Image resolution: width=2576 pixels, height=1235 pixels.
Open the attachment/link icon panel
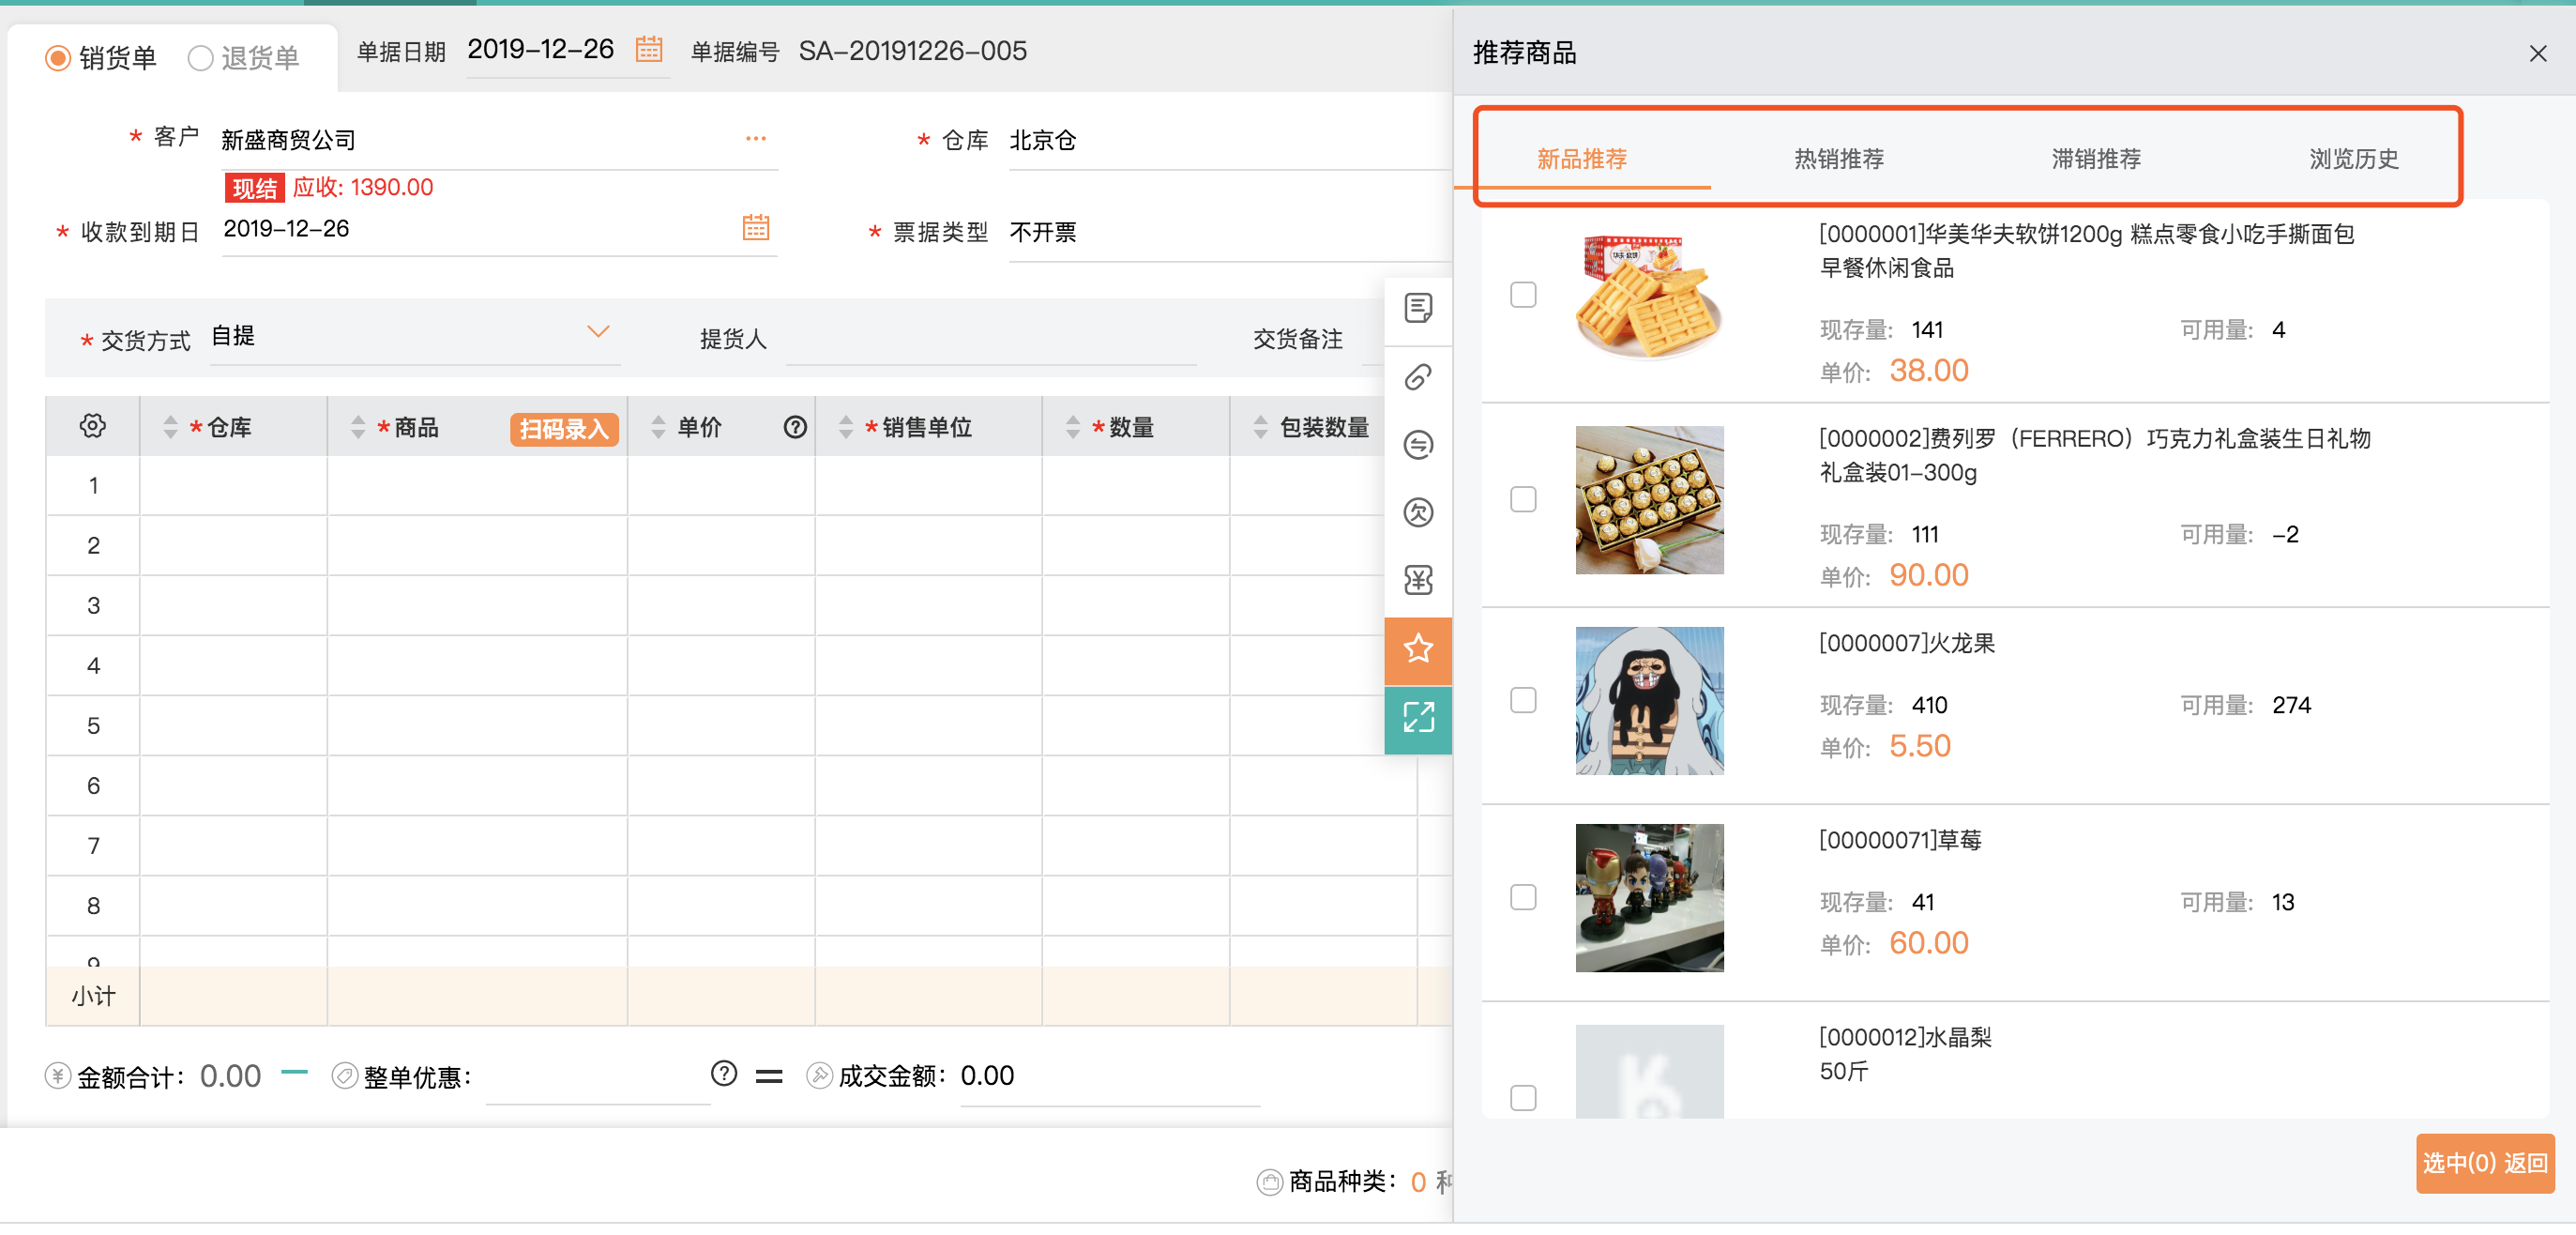point(1417,375)
